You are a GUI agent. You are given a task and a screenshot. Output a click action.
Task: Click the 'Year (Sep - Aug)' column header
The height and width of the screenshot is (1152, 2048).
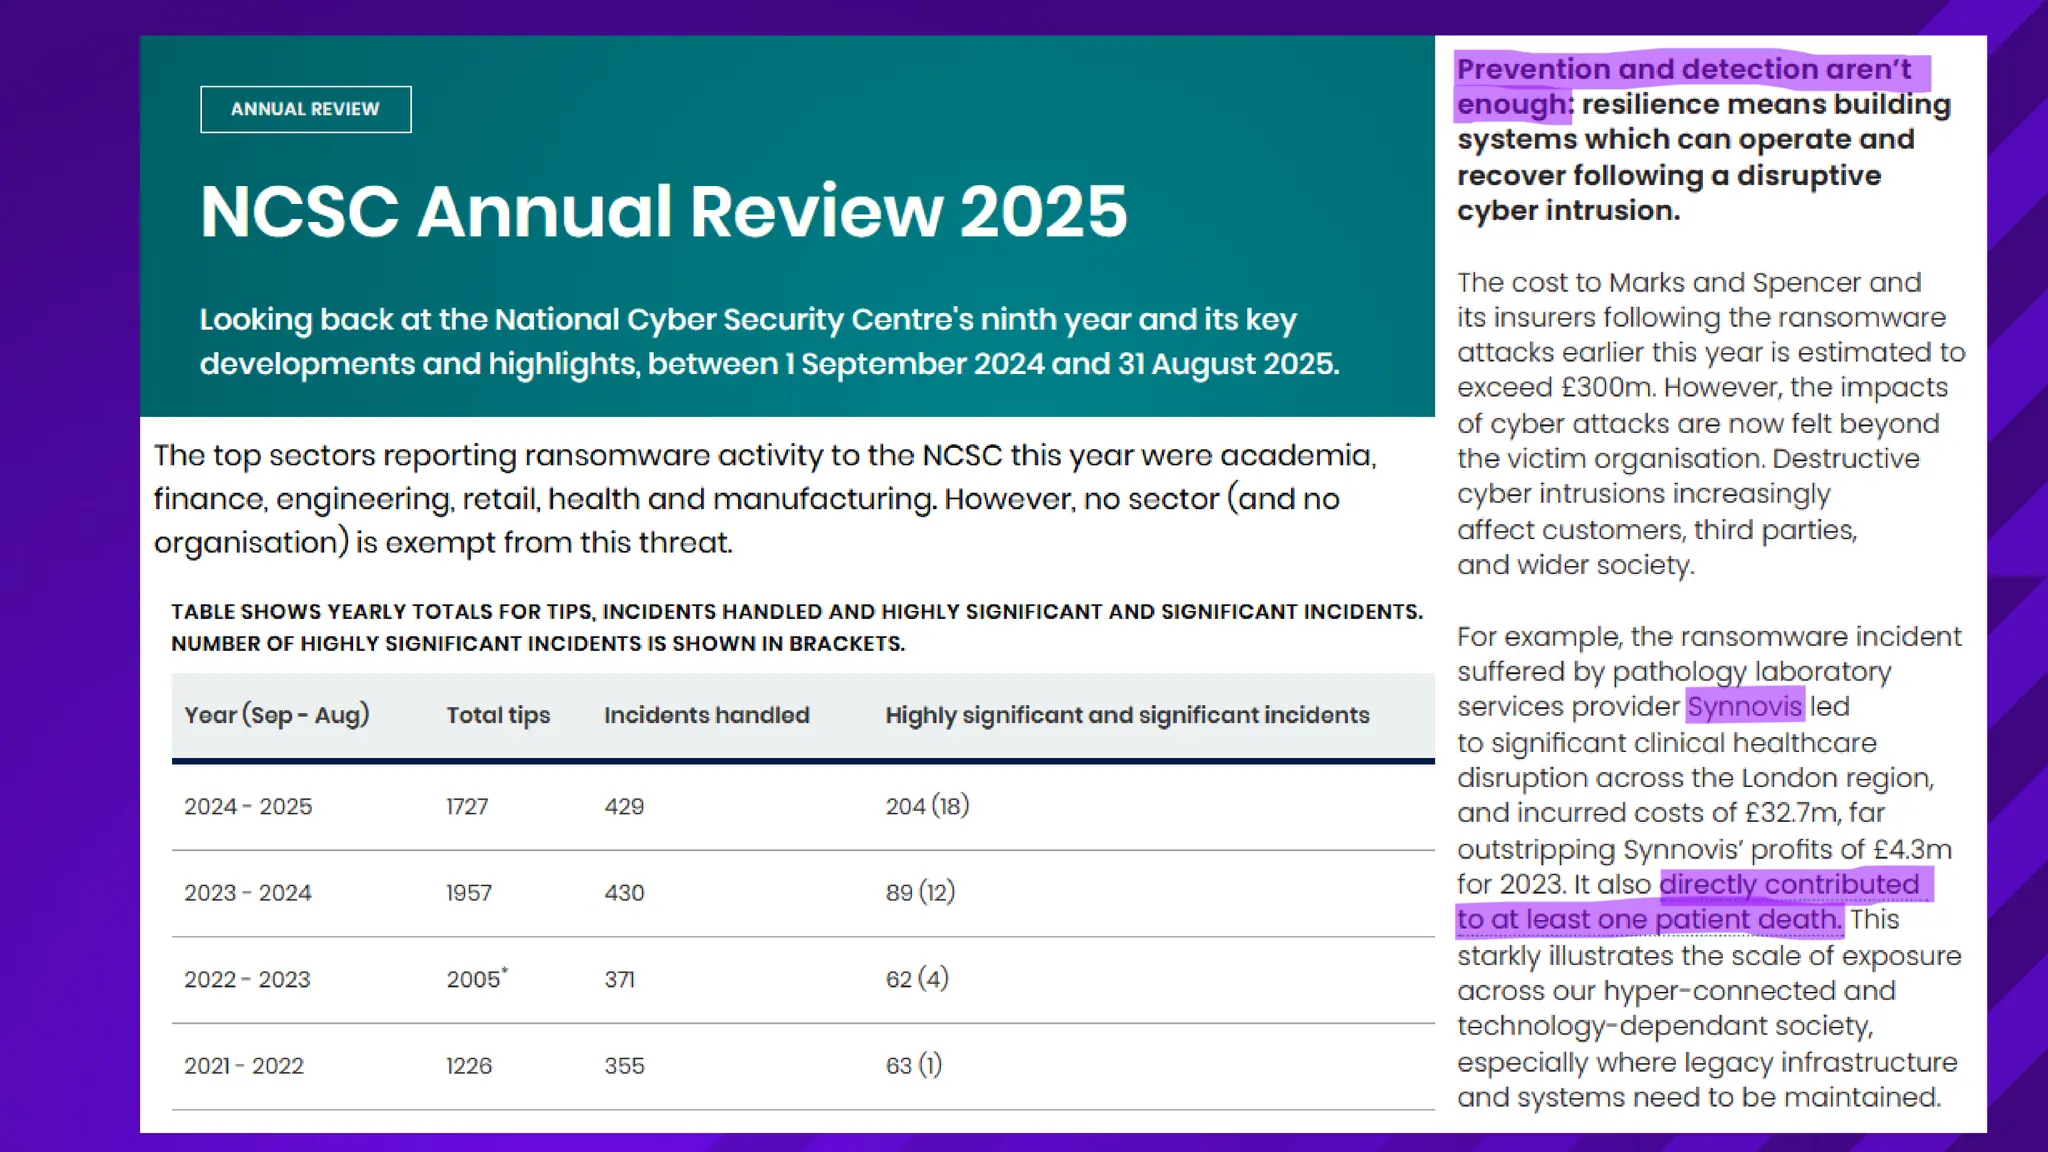(x=277, y=715)
